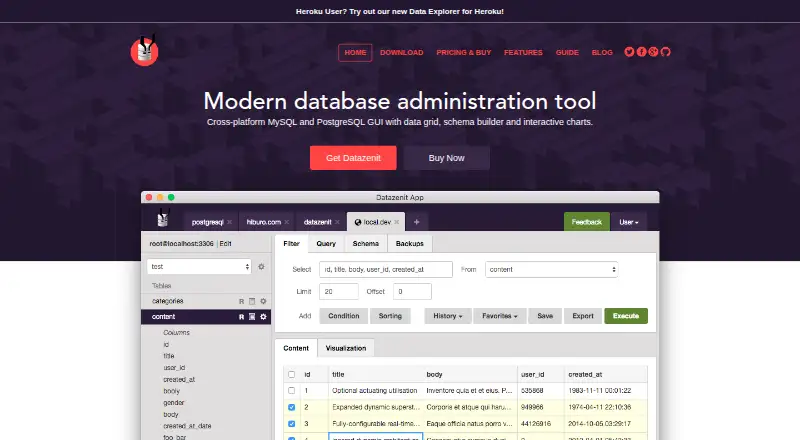800x440 pixels.
Task: Toggle the select-all checkbox in table header
Action: tap(291, 374)
